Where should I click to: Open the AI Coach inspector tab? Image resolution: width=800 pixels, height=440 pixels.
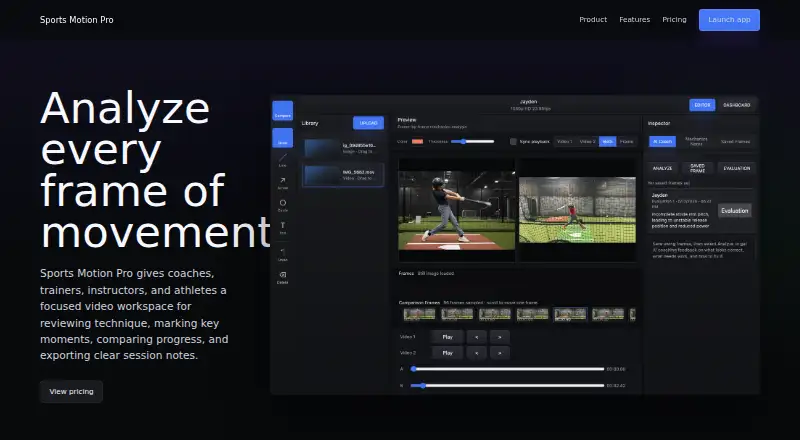pos(662,141)
